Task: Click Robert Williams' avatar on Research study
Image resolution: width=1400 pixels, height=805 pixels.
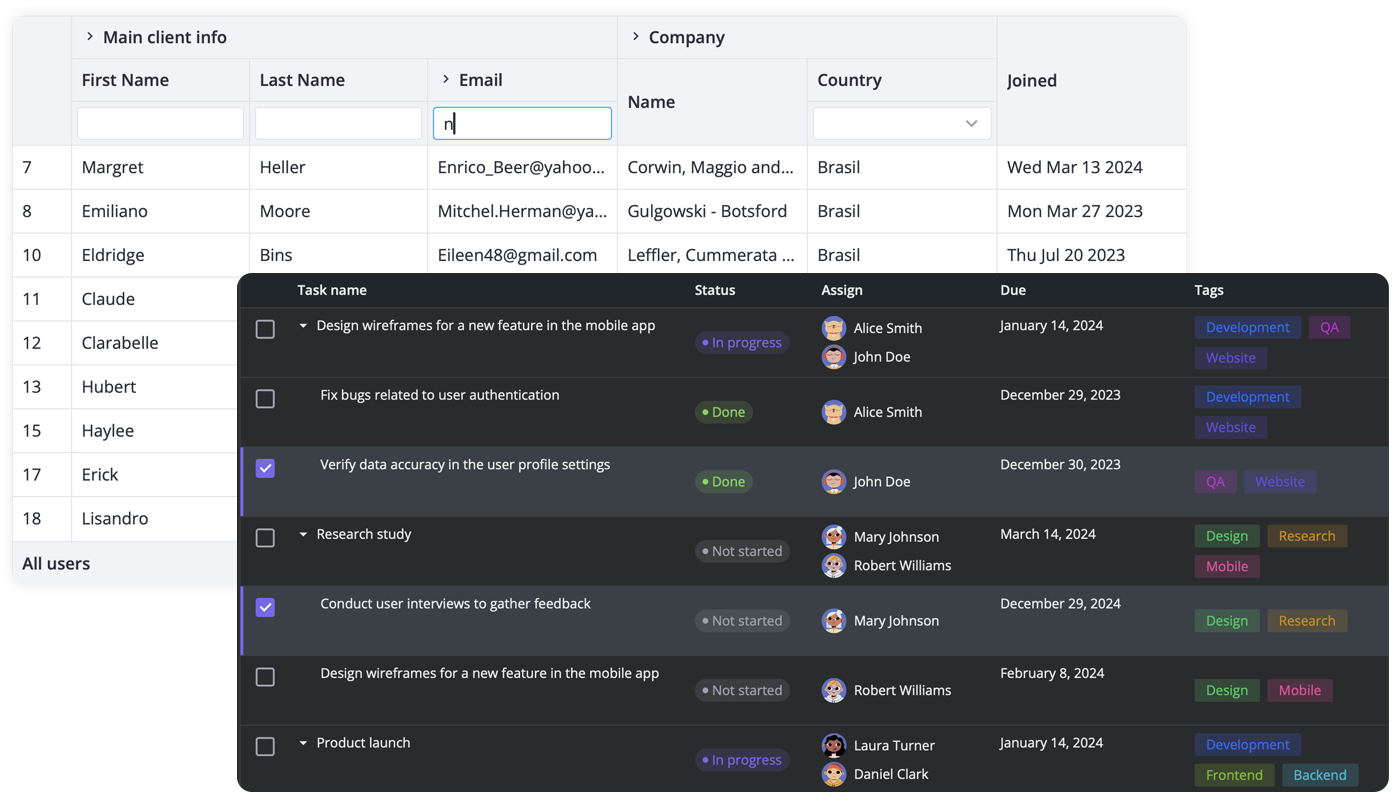Action: tap(833, 566)
